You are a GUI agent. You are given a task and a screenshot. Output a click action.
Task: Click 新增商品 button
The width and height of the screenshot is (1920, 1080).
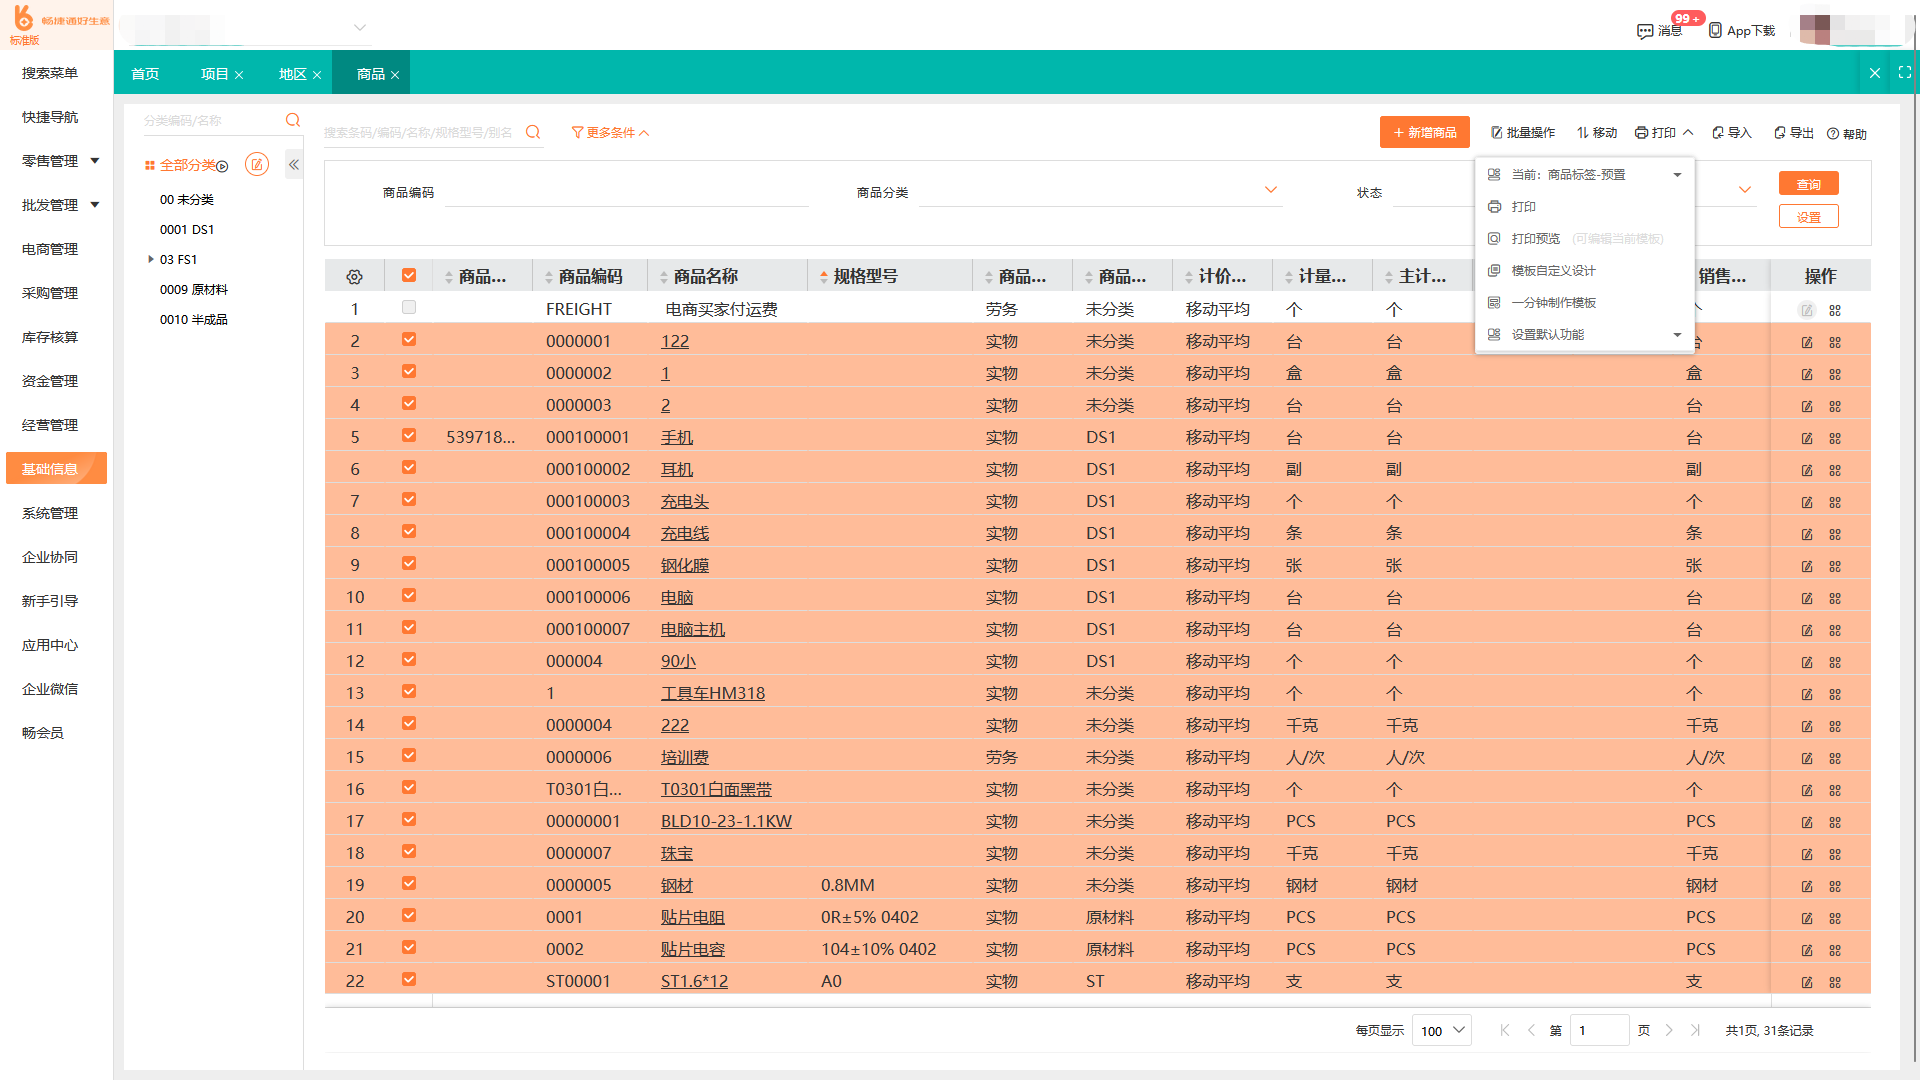[x=1422, y=132]
